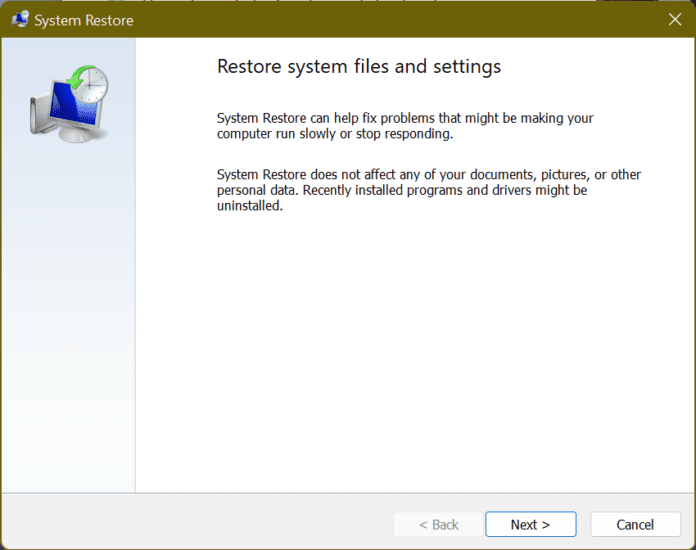Close the System Restore window
The height and width of the screenshot is (550, 696).
674,20
